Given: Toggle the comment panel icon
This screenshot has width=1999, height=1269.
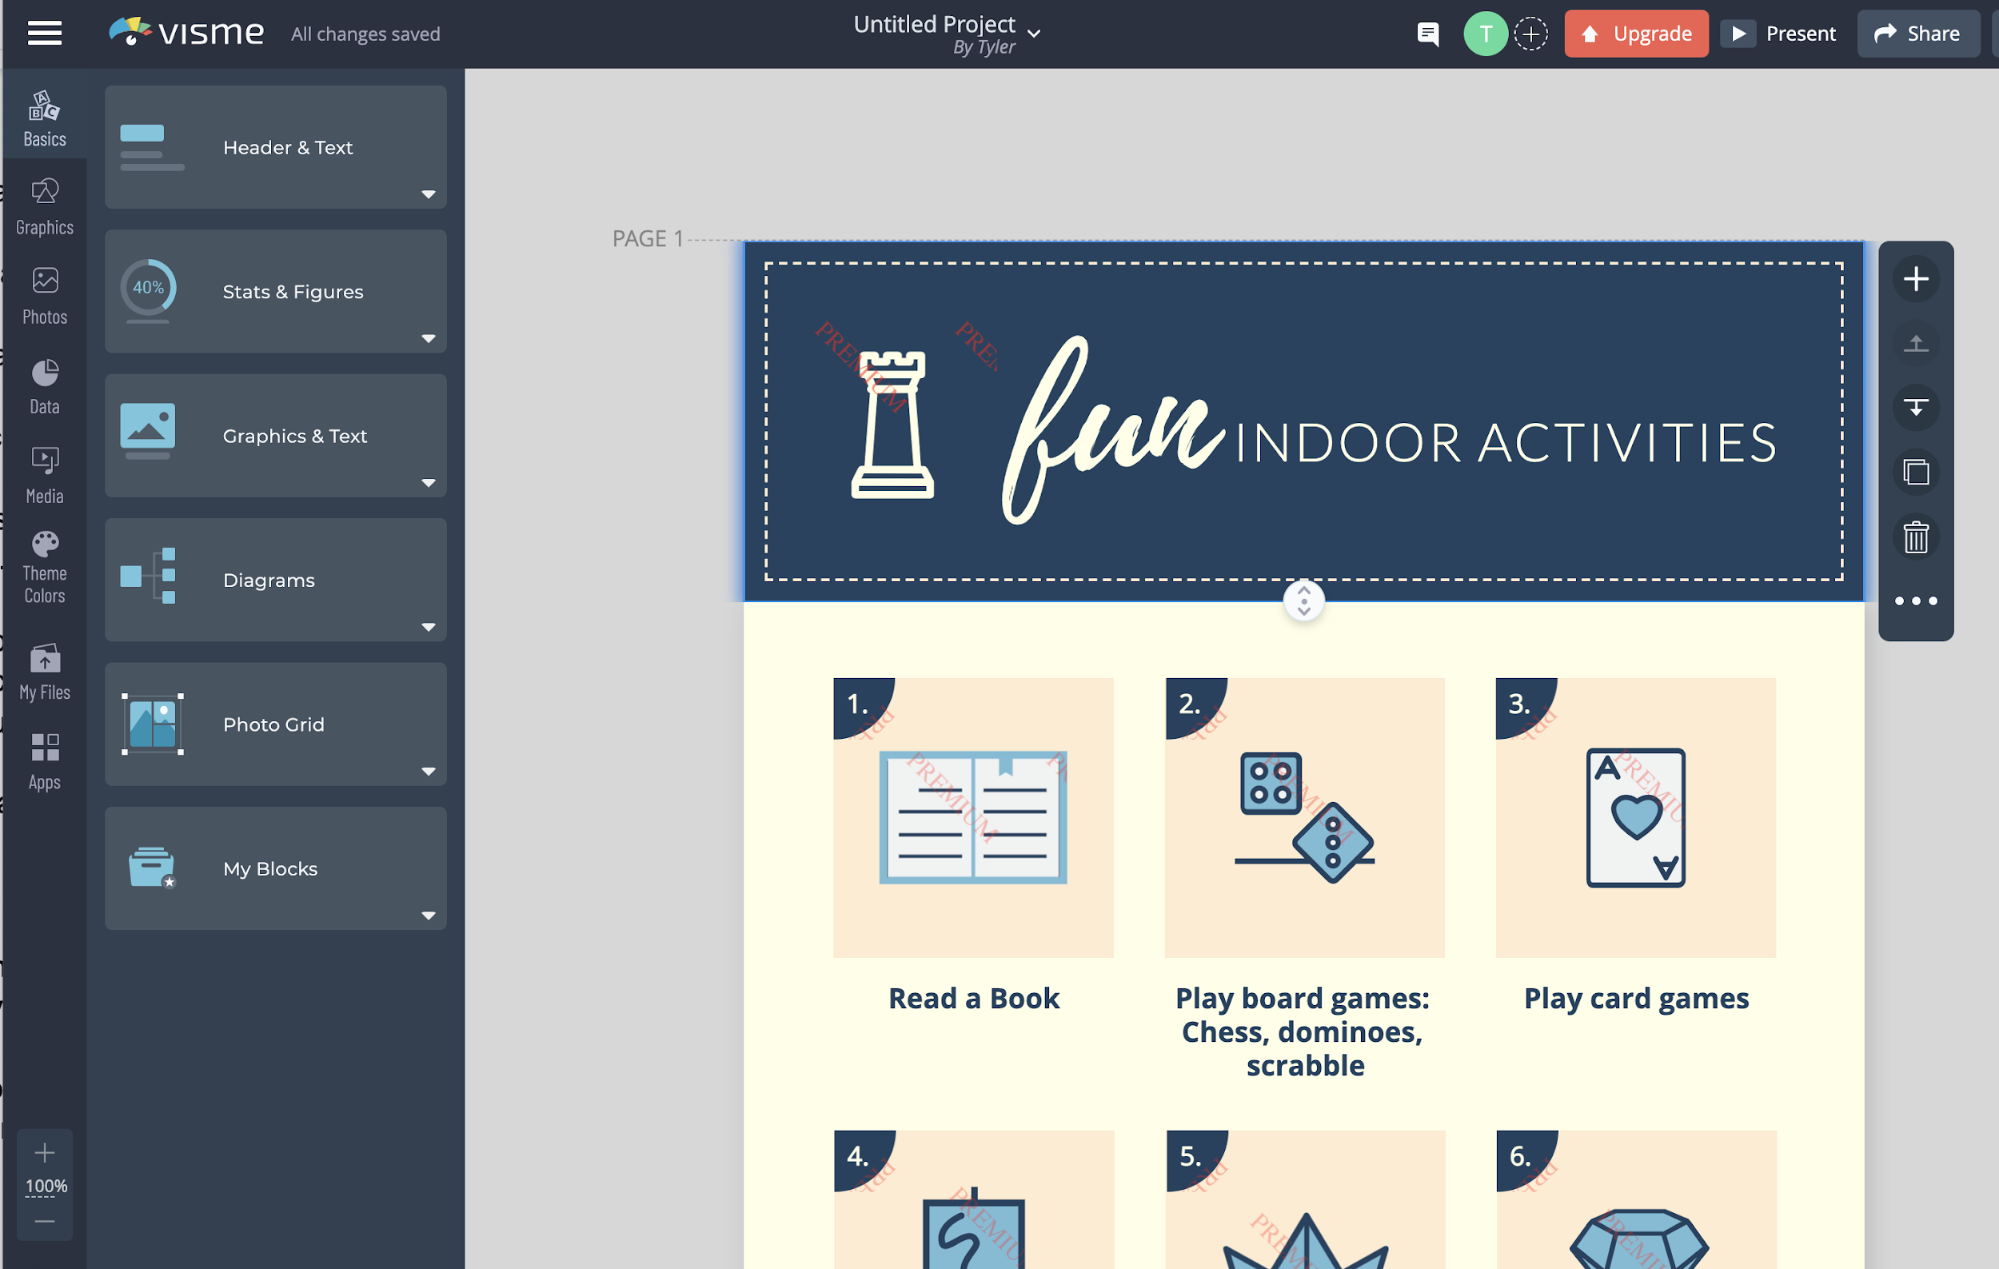Looking at the screenshot, I should point(1426,34).
